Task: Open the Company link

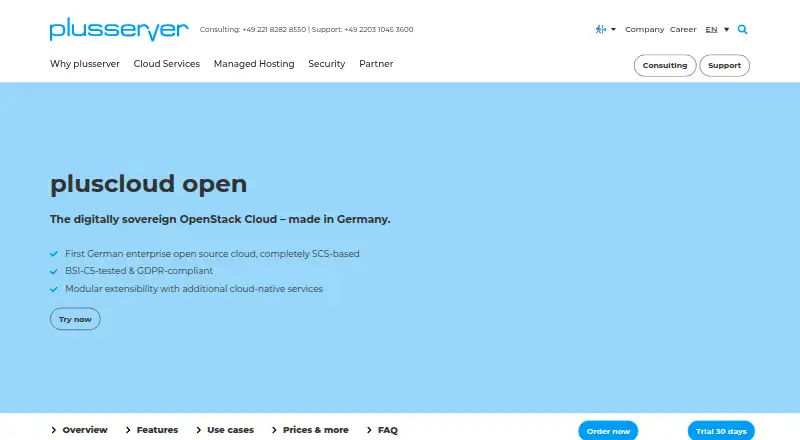Action: pos(644,29)
